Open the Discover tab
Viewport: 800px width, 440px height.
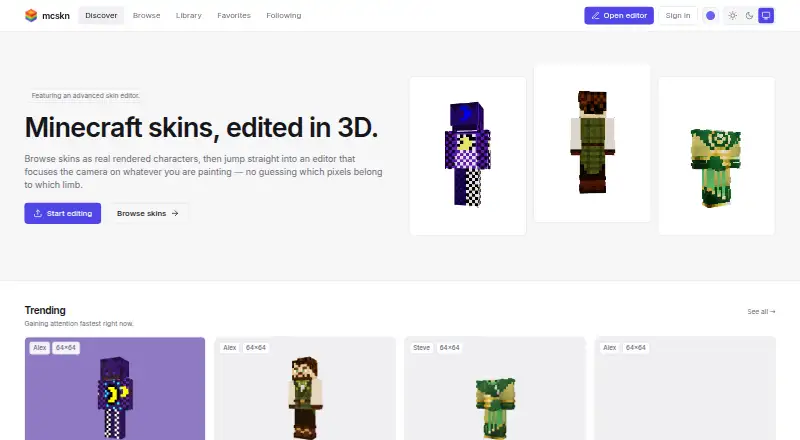coord(101,15)
